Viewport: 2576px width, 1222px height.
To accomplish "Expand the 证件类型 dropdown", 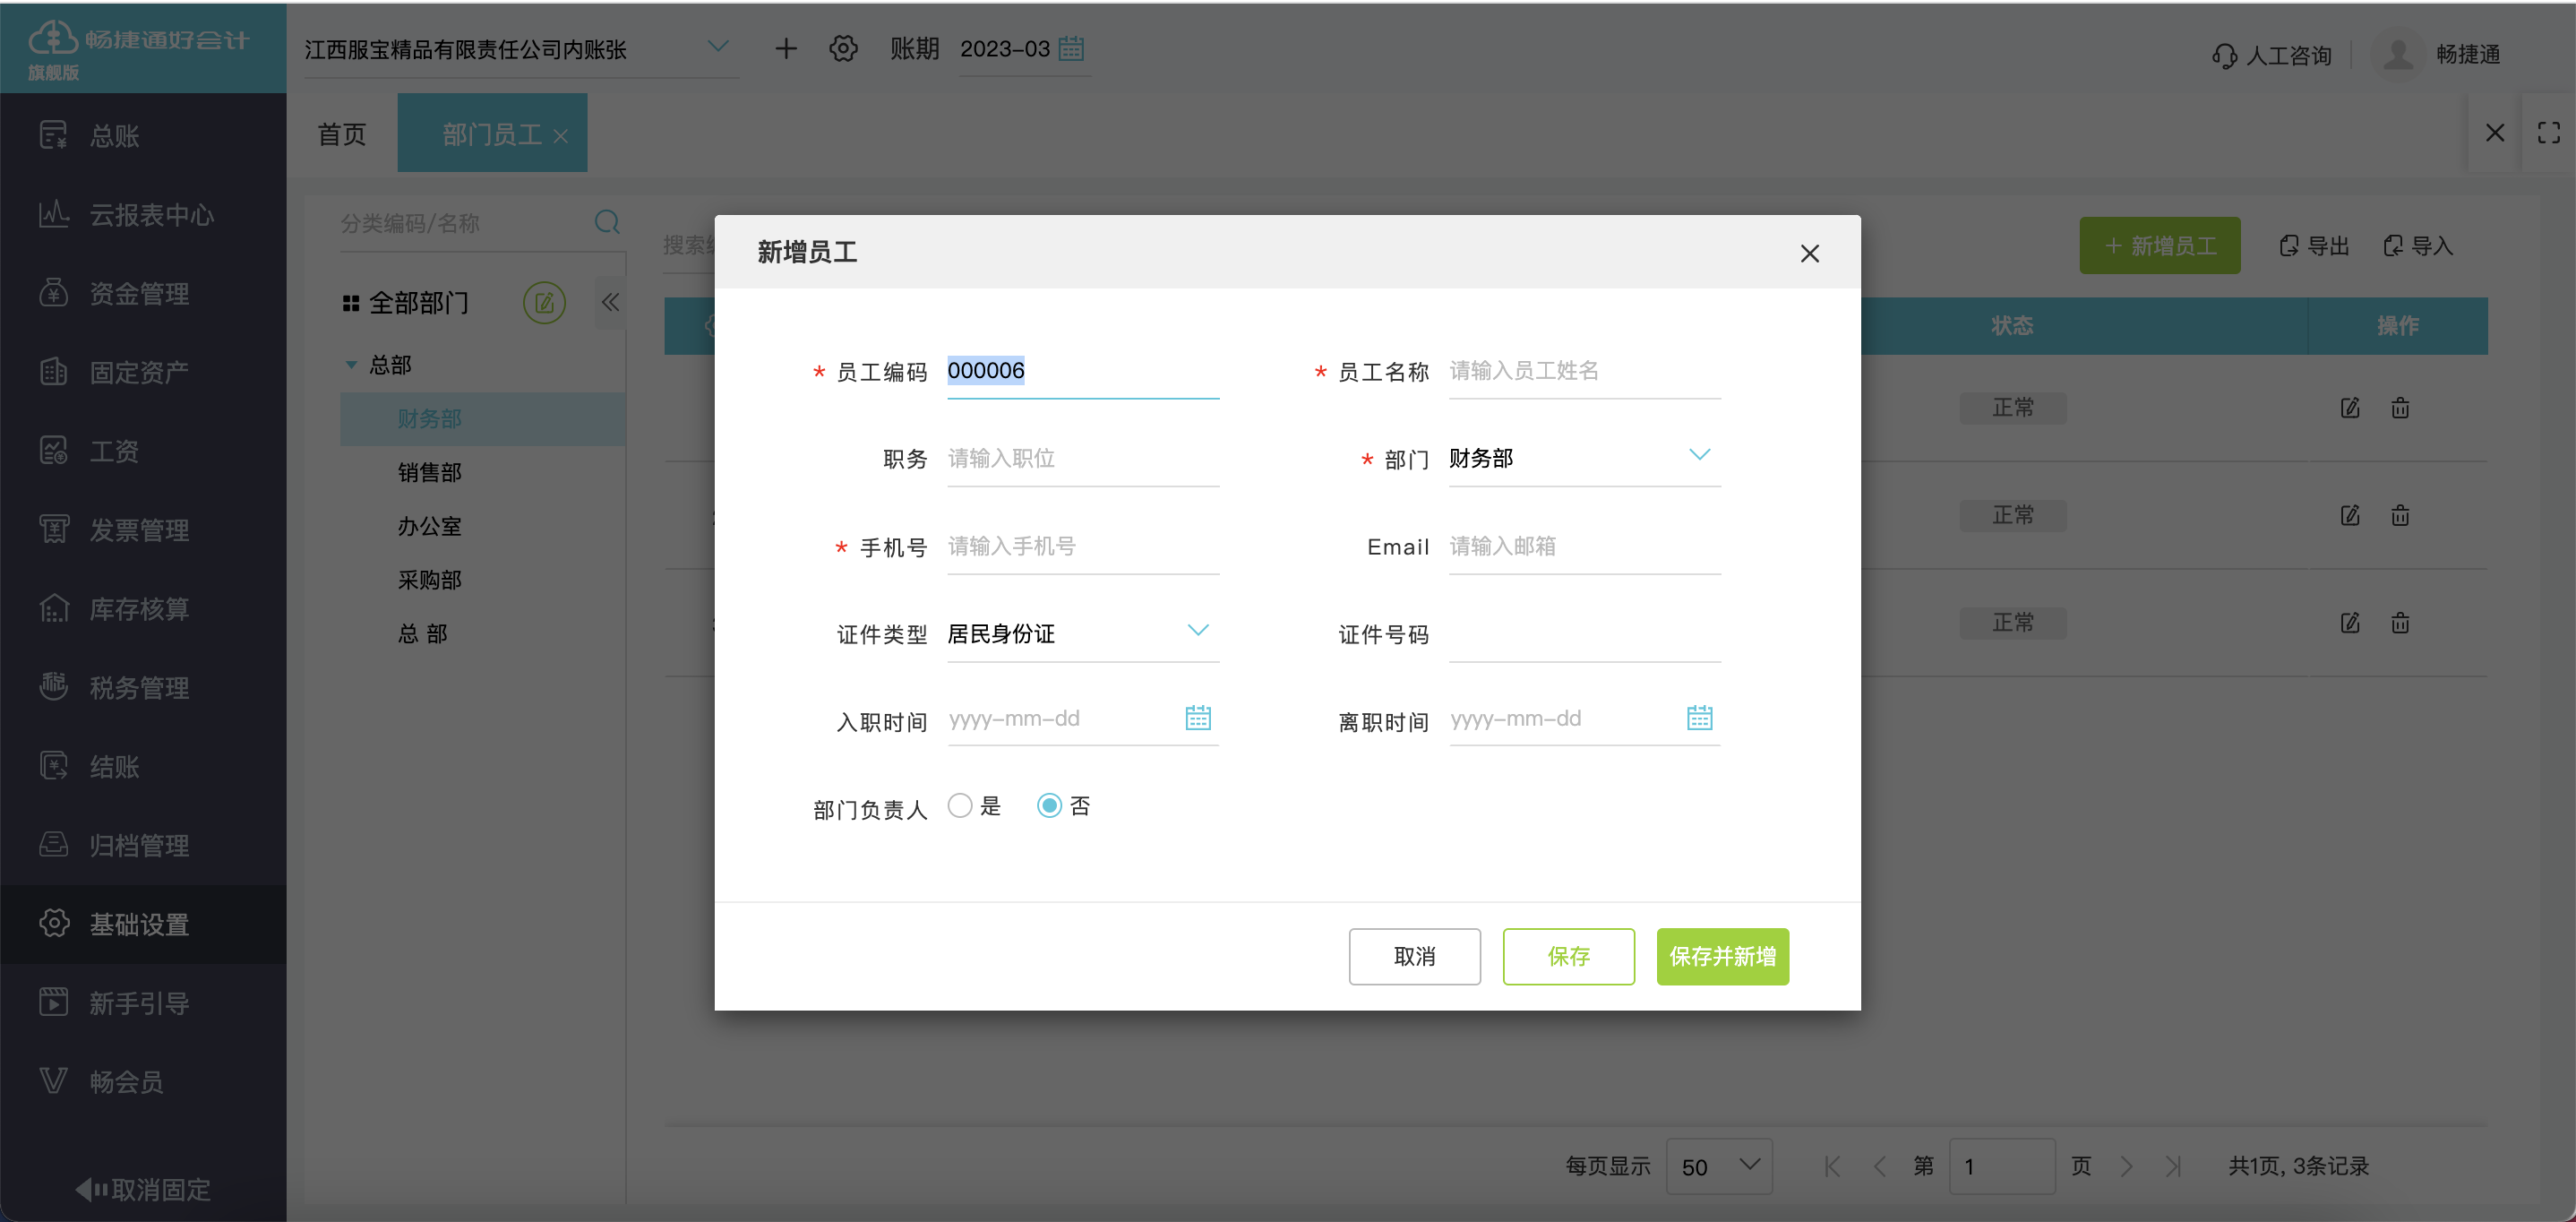I will tap(1199, 633).
